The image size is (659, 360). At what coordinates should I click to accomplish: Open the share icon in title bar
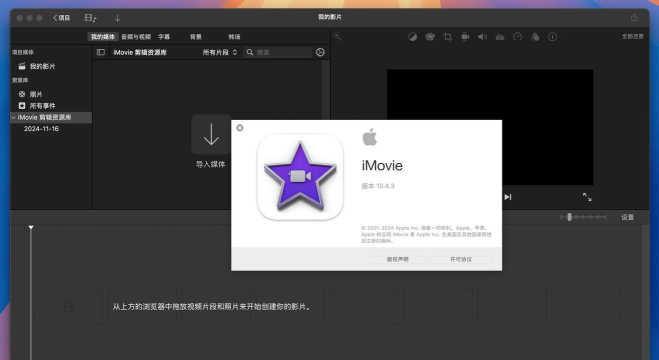(634, 18)
